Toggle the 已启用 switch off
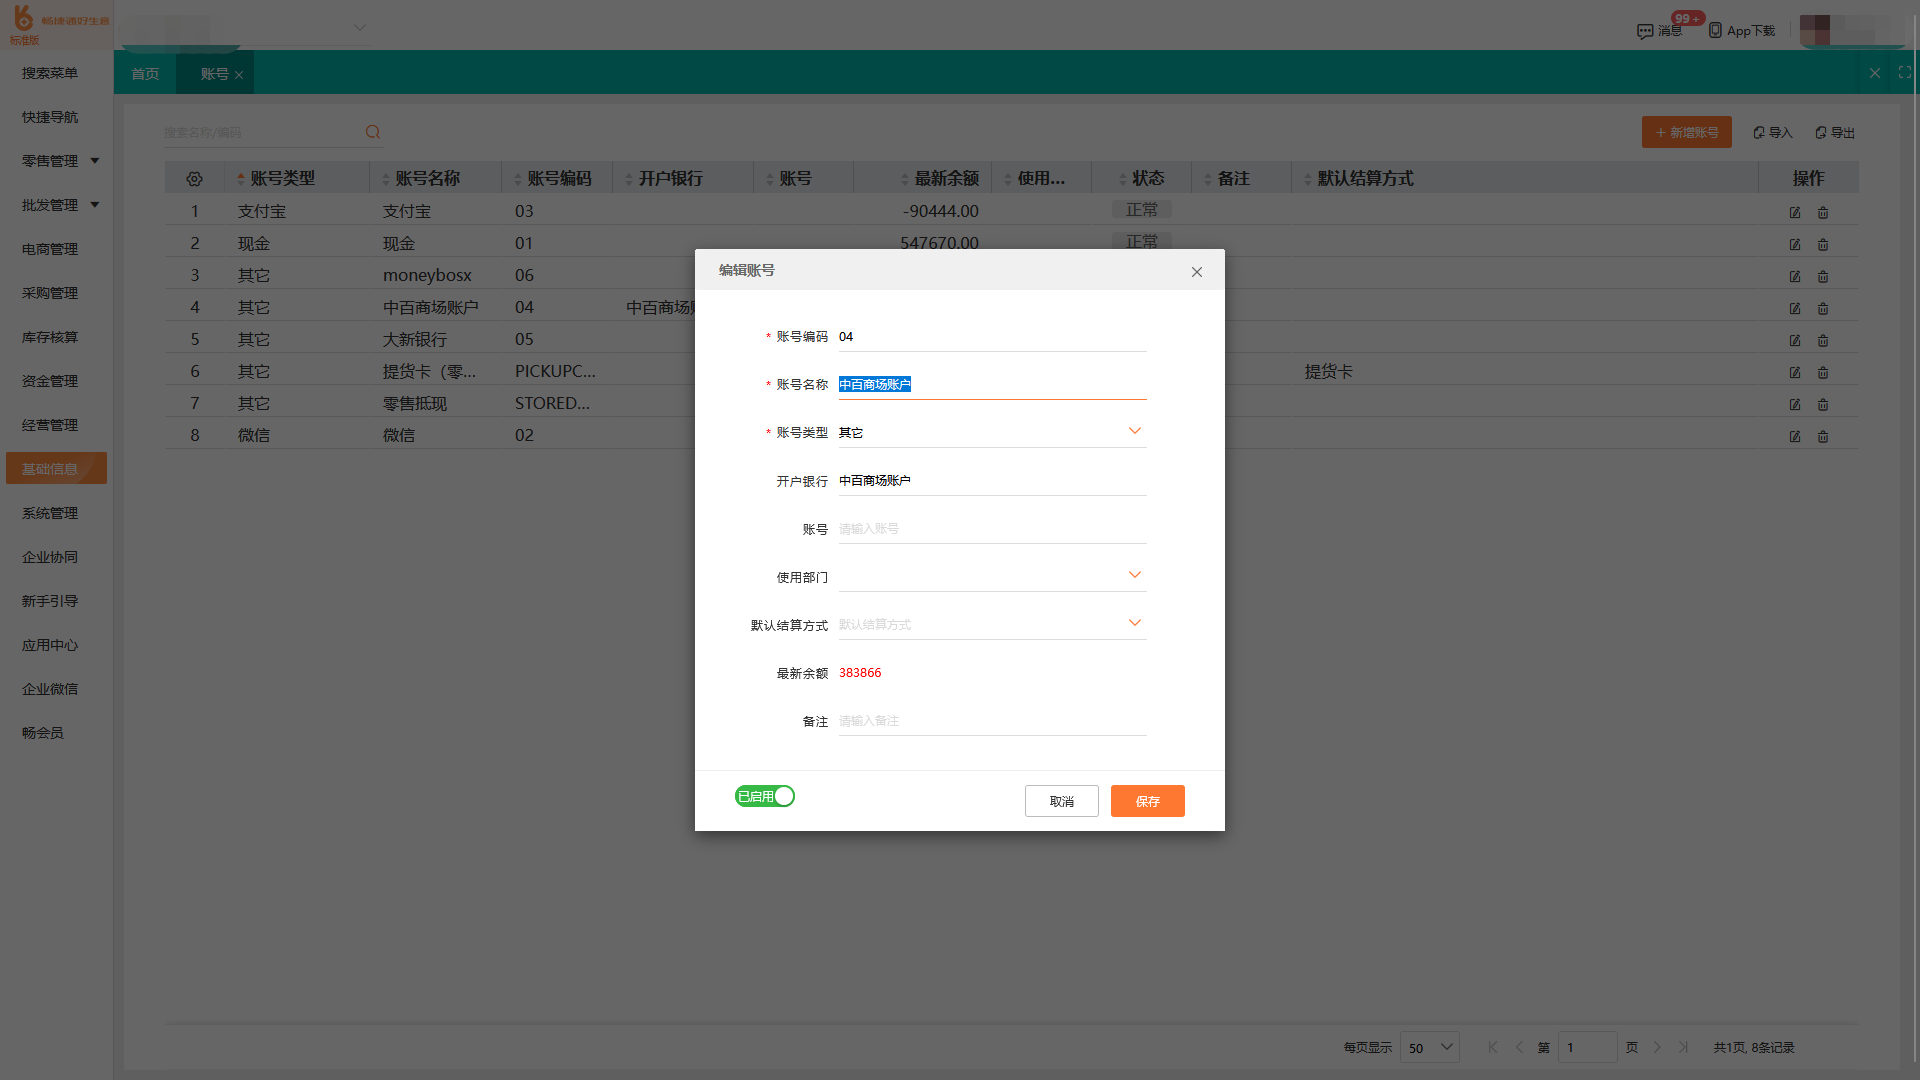1920x1080 pixels. click(765, 795)
